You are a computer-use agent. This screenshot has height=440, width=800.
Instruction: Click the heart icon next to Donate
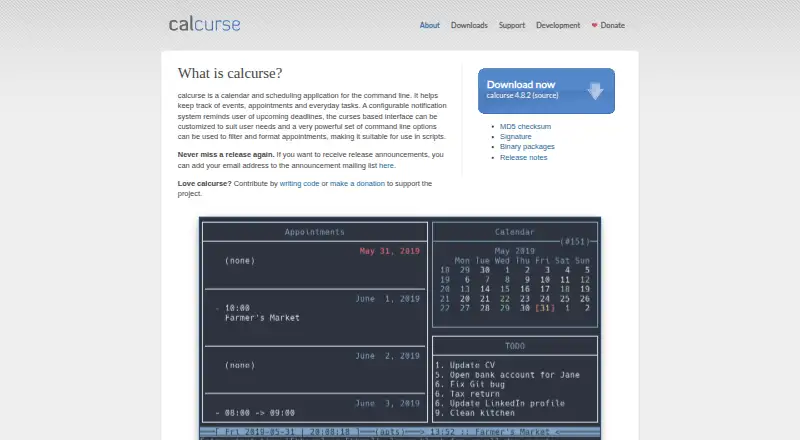(594, 25)
